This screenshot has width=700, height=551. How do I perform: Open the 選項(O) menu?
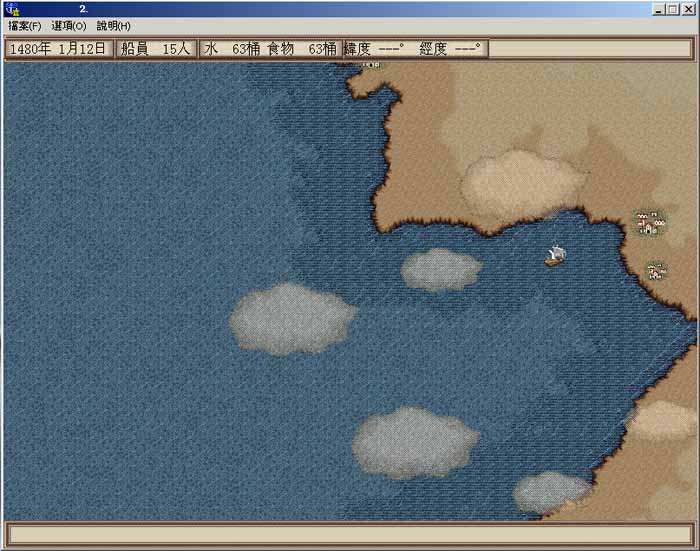tap(69, 26)
